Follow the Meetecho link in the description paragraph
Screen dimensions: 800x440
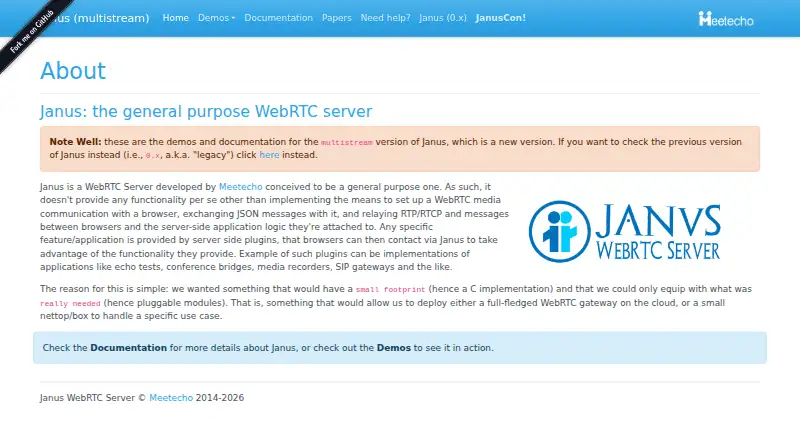coord(240,187)
